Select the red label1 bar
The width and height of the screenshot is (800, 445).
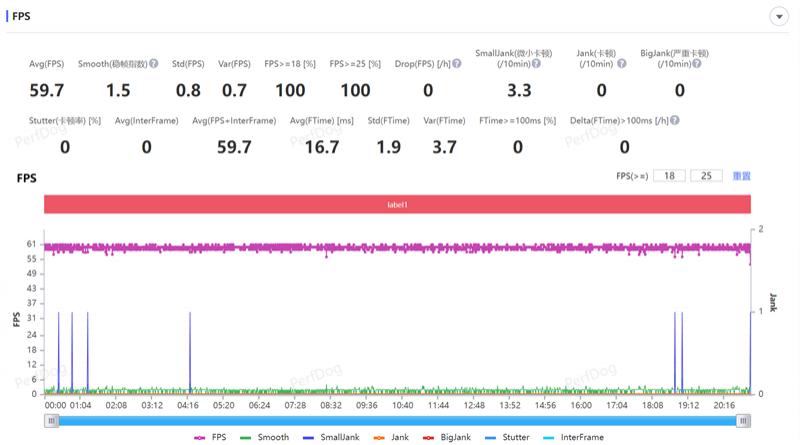[397, 204]
